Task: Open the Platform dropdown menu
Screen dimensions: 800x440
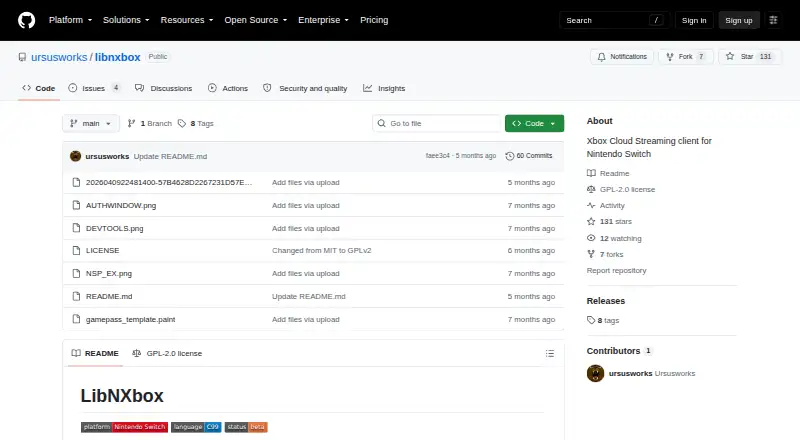Action: click(70, 20)
